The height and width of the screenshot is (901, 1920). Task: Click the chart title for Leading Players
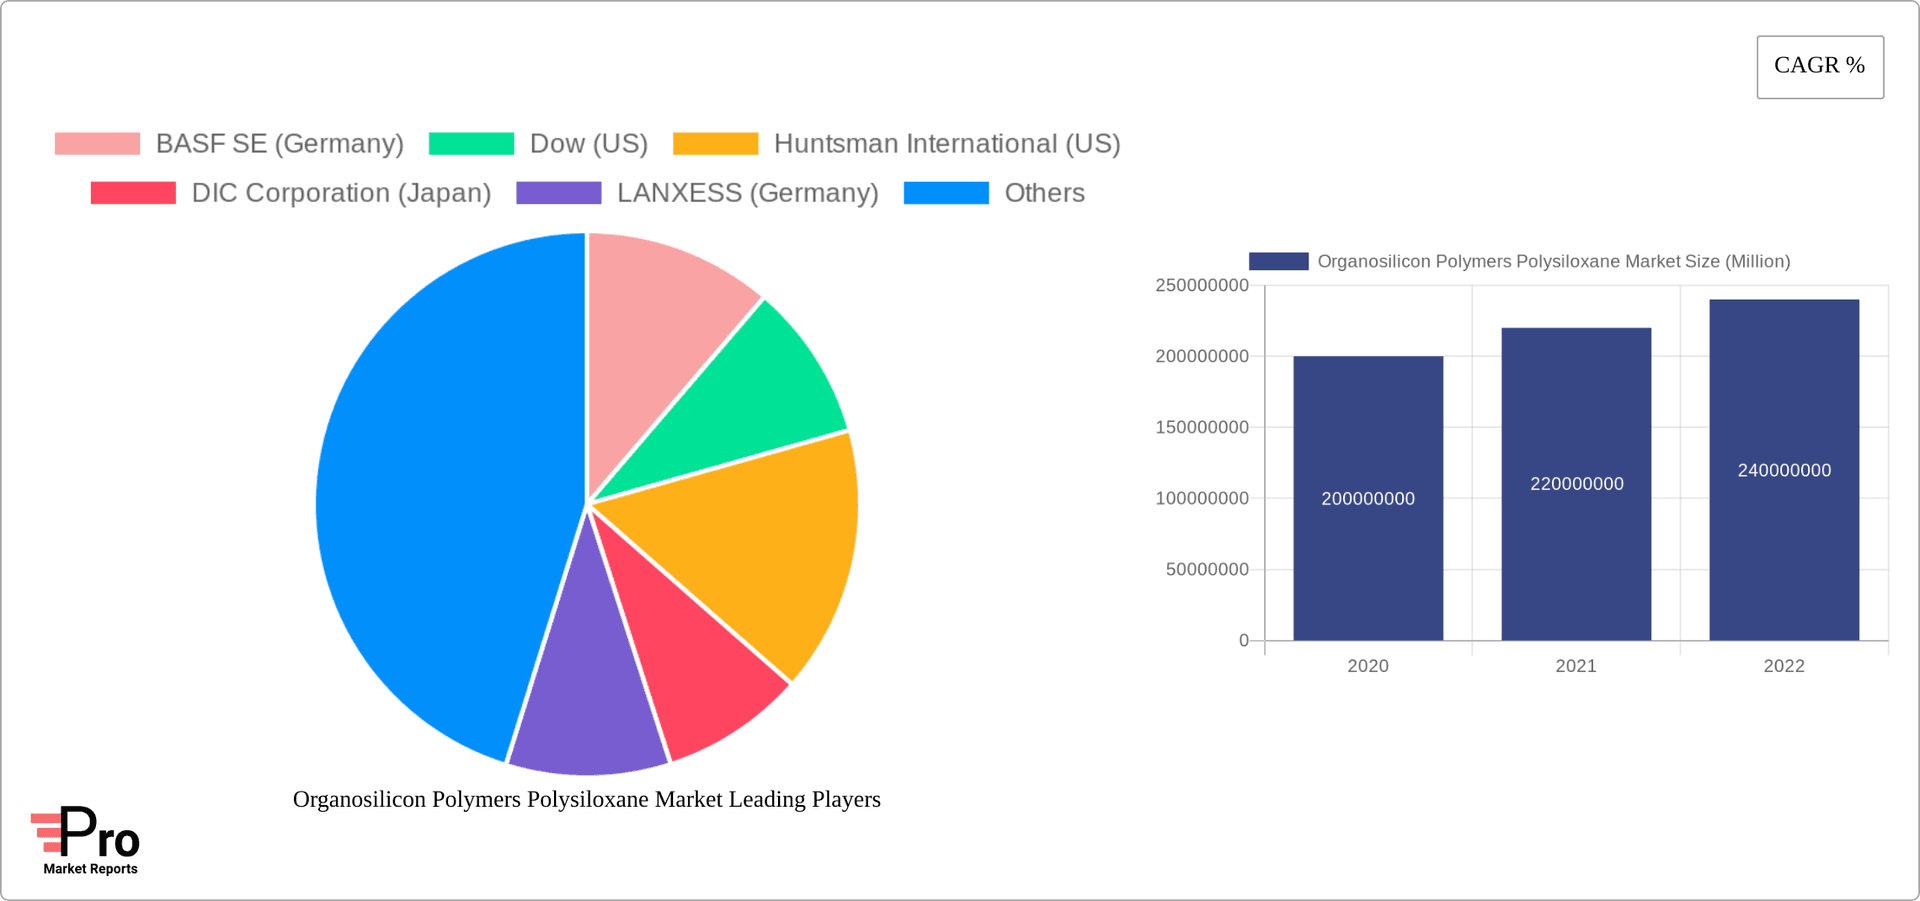(587, 799)
